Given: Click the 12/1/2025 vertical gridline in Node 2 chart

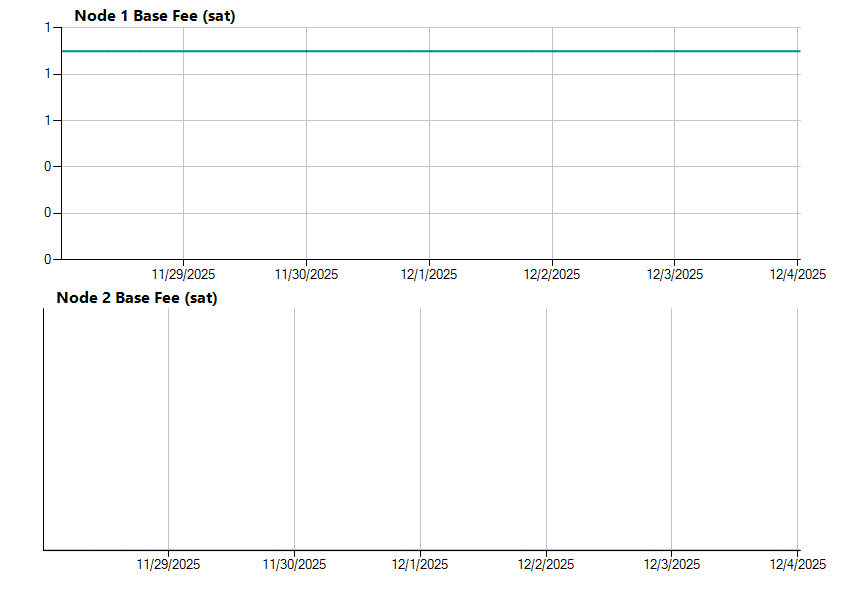Looking at the screenshot, I should [x=420, y=430].
